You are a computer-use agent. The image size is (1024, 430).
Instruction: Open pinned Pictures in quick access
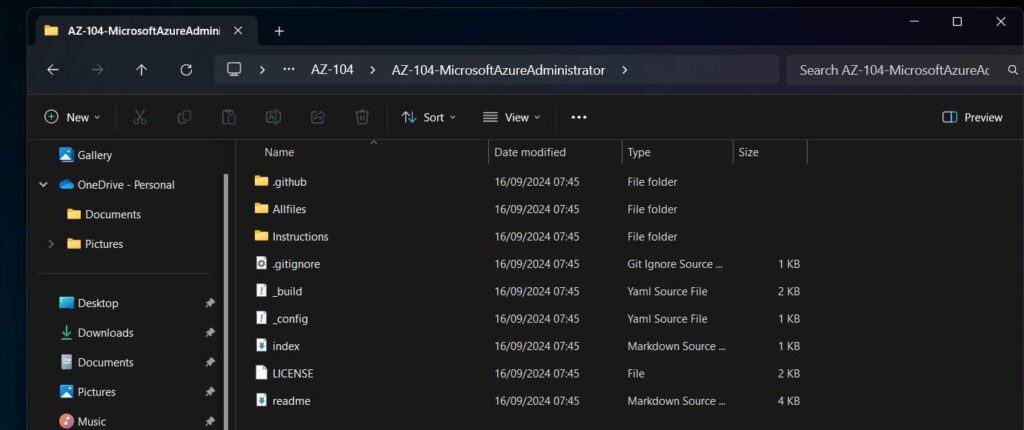96,392
